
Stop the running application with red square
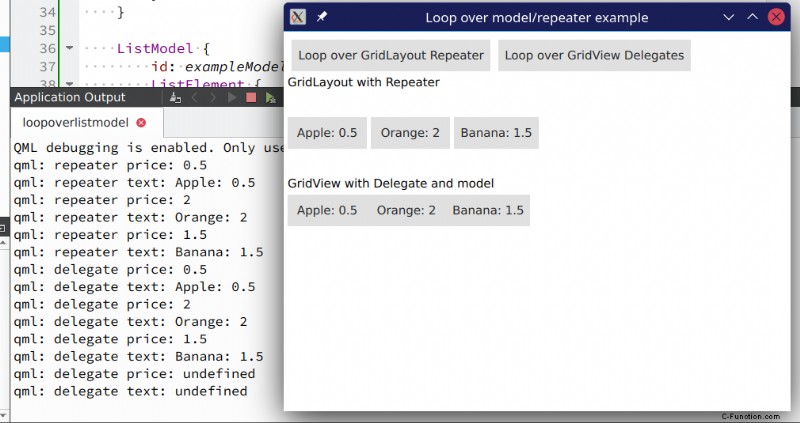(251, 98)
